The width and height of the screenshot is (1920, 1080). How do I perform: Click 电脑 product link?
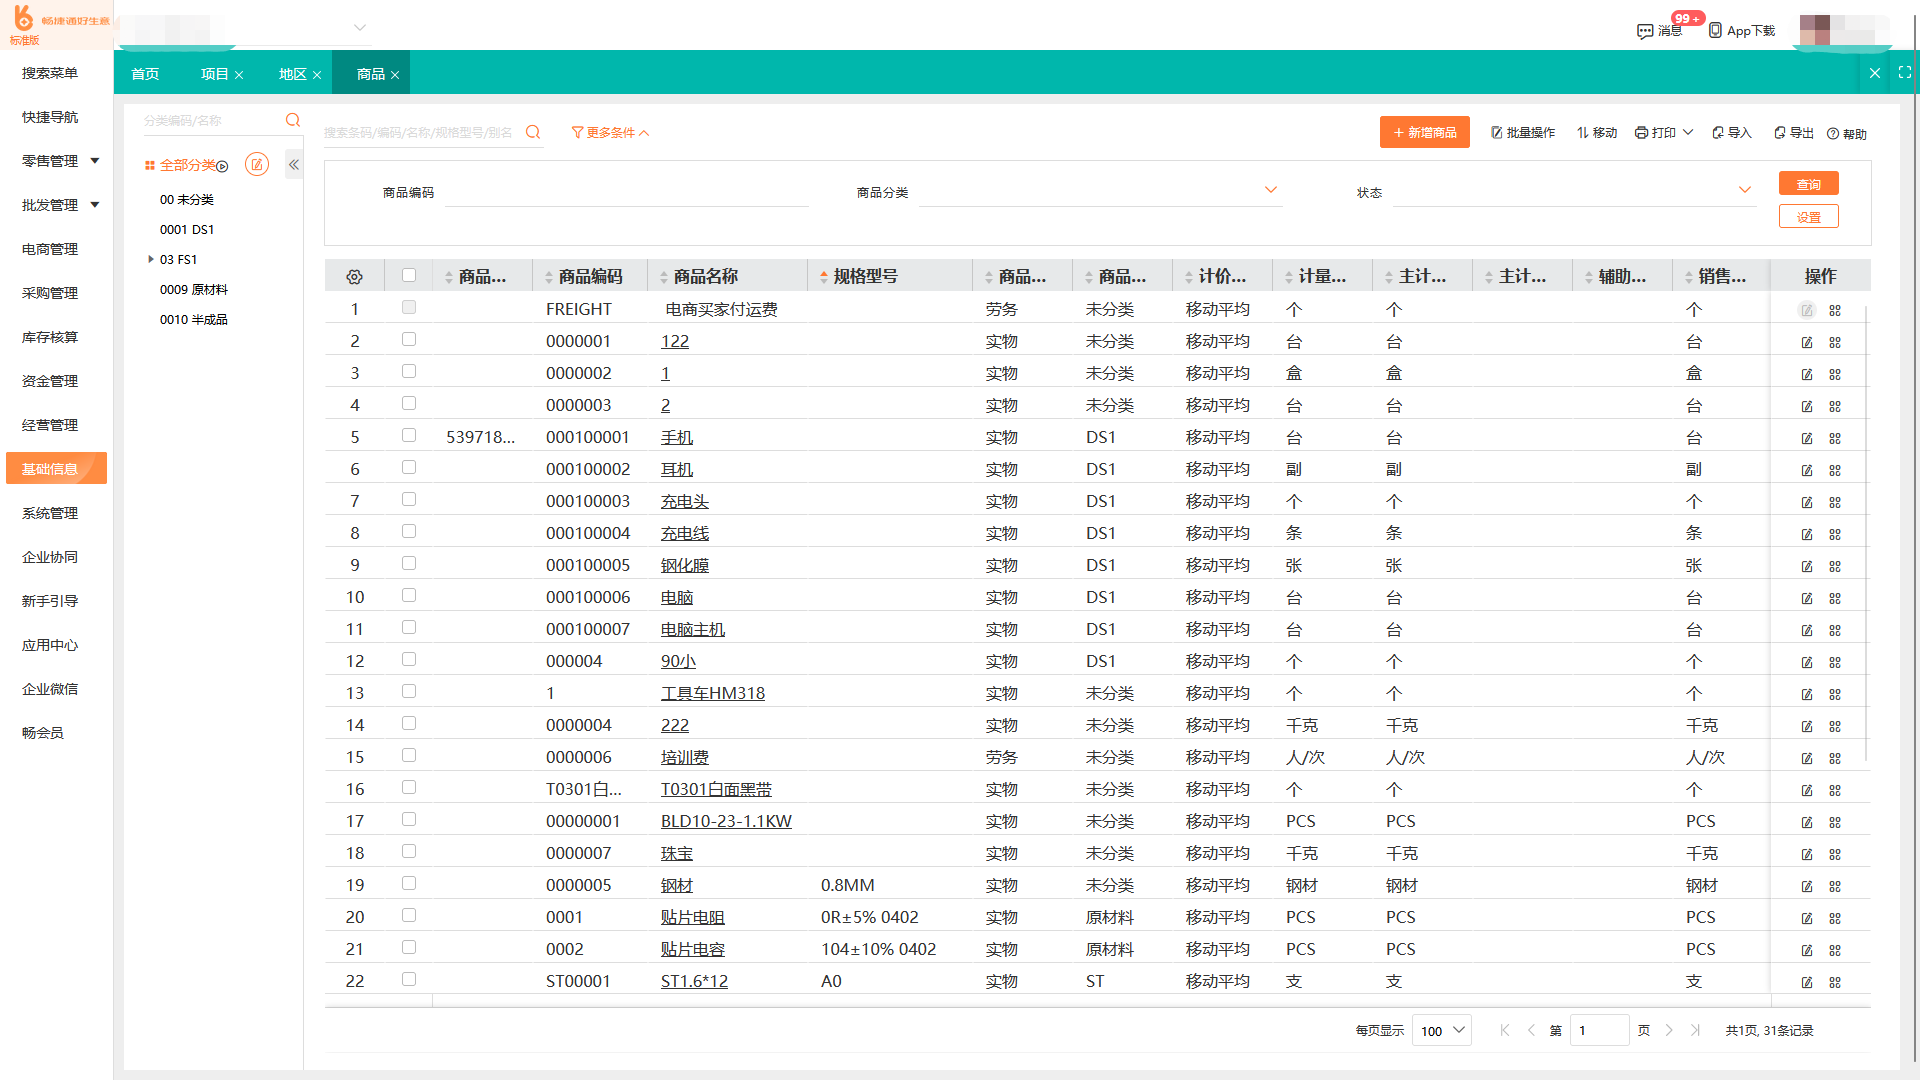tap(676, 596)
